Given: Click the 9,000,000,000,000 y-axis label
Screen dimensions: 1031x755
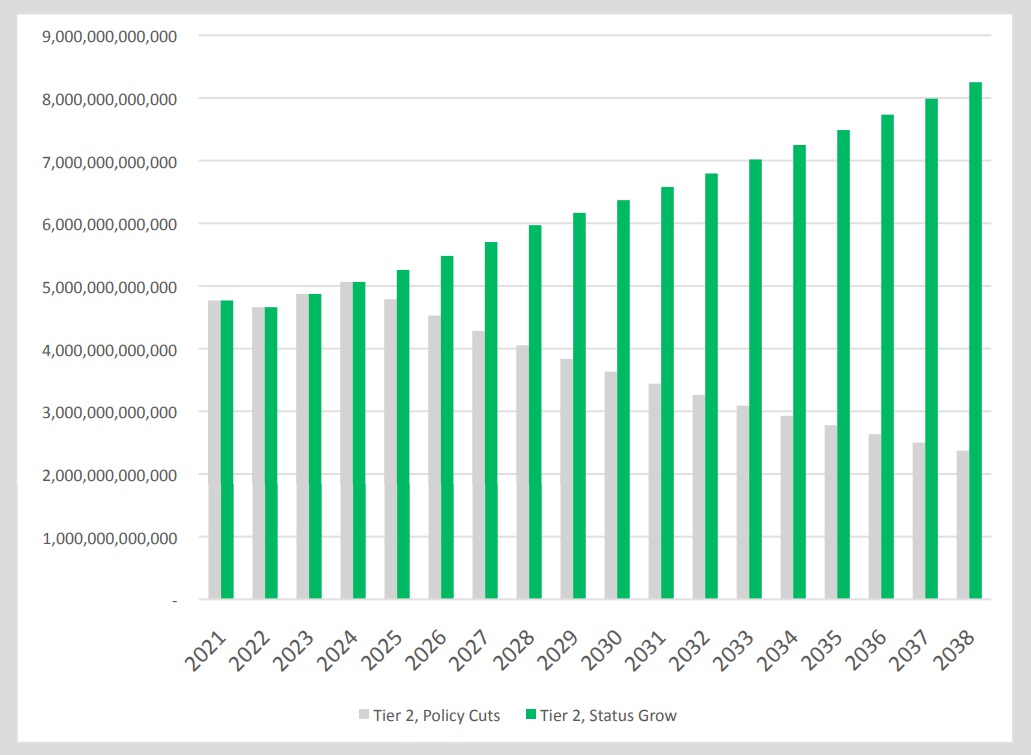Looking at the screenshot, I should click(110, 36).
